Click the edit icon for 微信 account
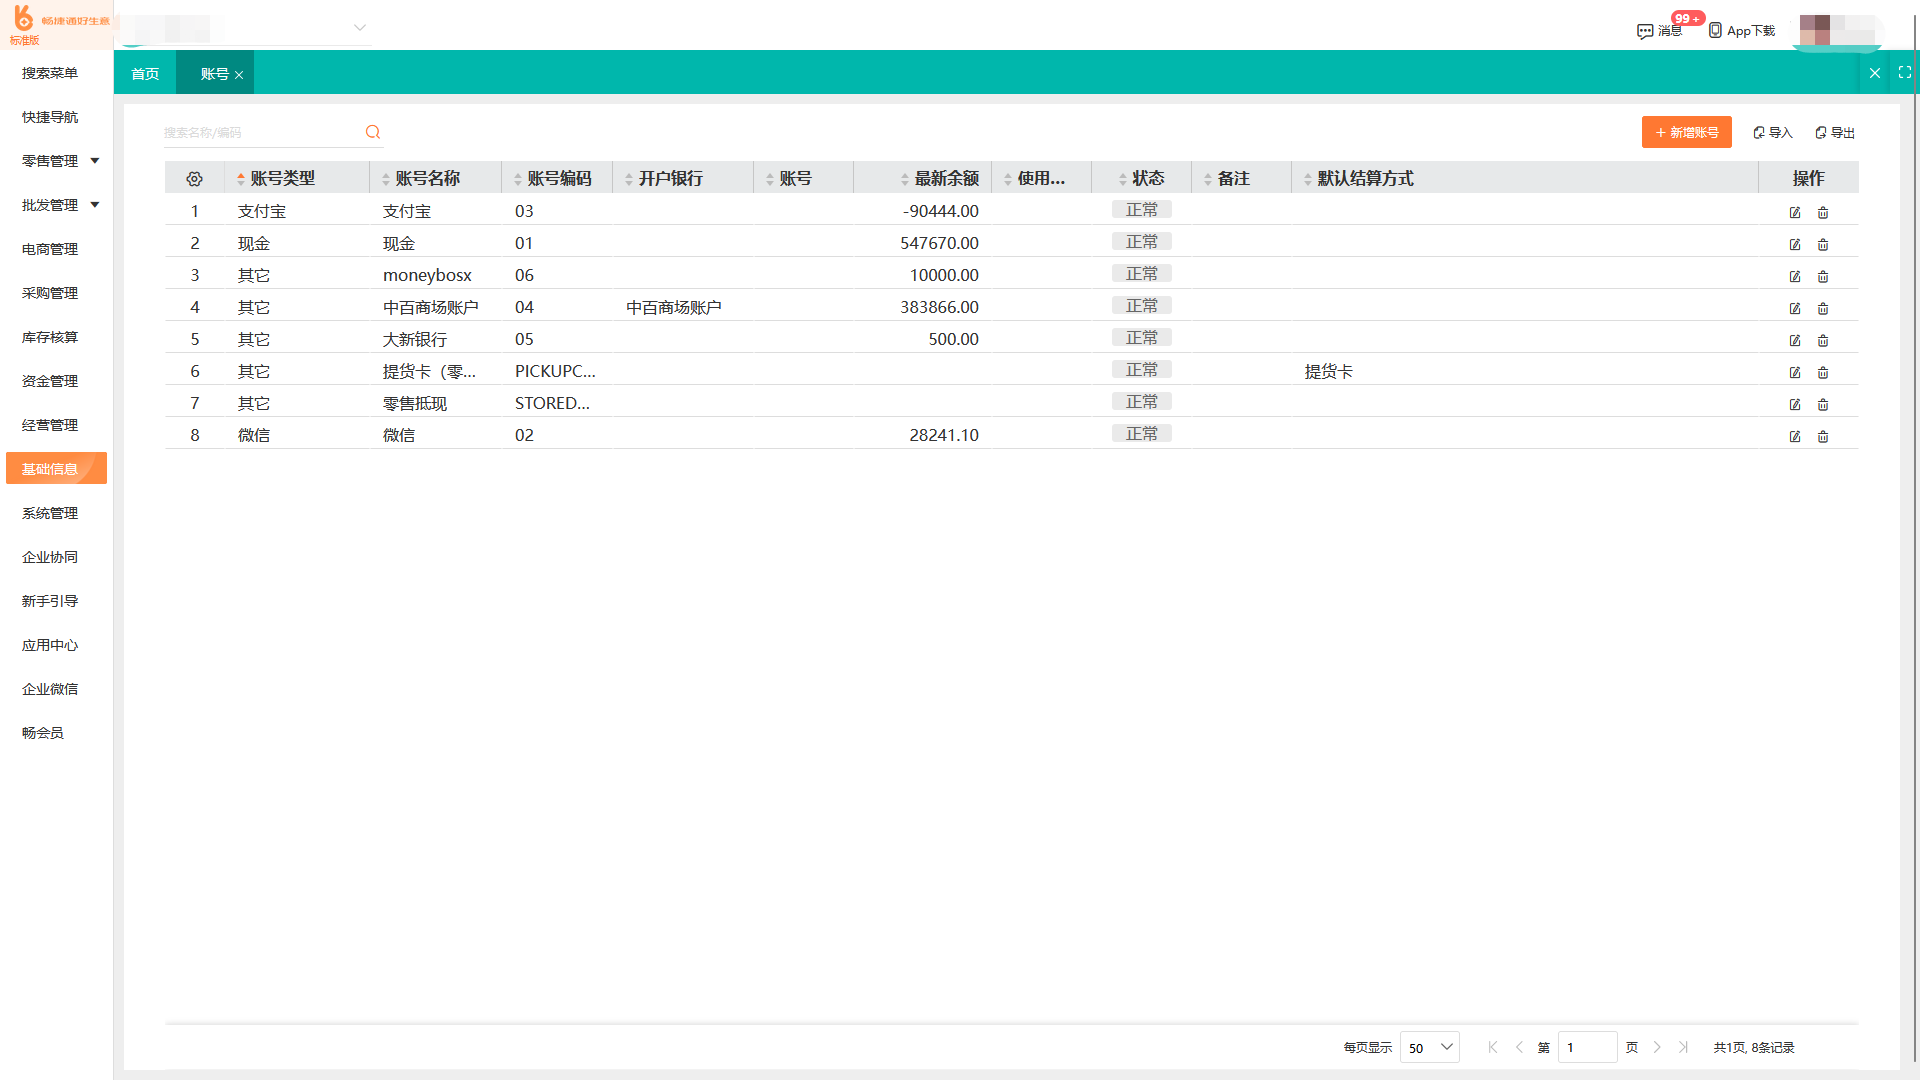The height and width of the screenshot is (1080, 1920). [1795, 435]
